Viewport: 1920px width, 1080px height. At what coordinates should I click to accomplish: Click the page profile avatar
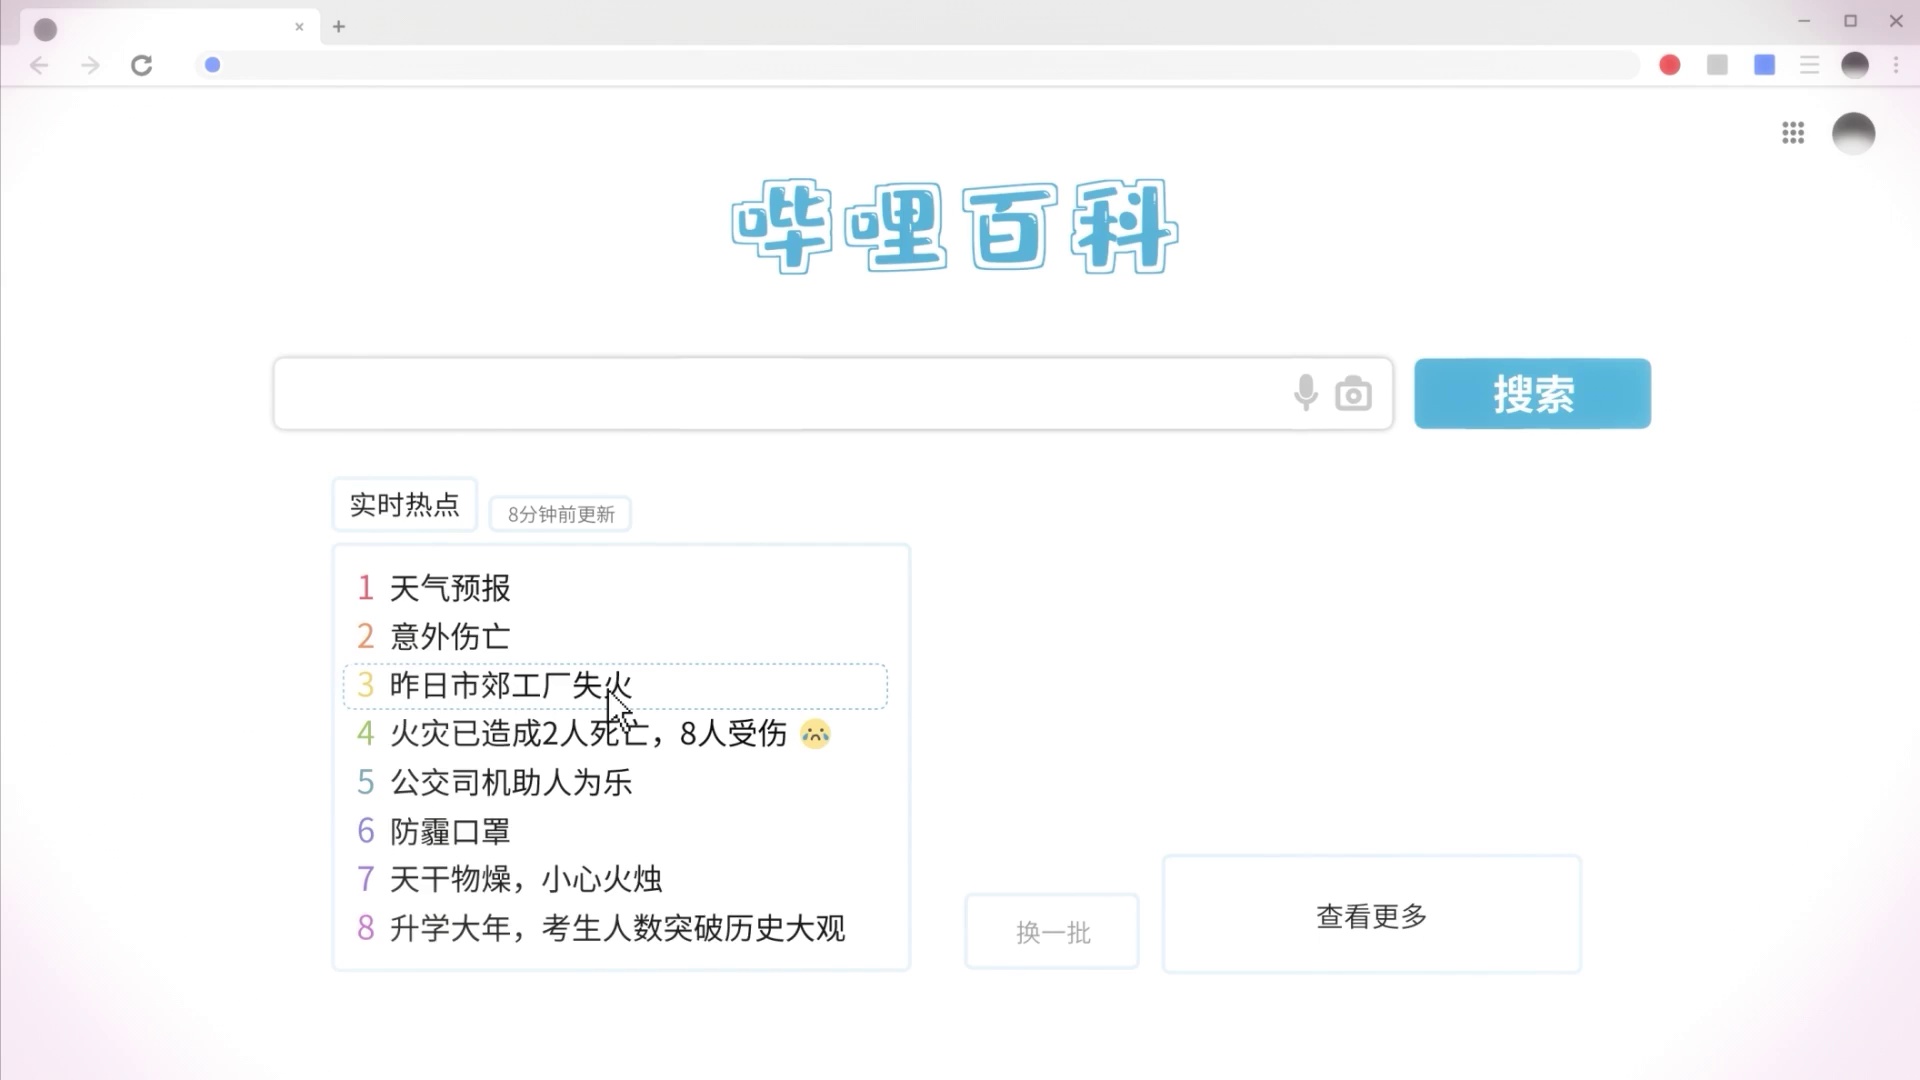(x=1853, y=133)
